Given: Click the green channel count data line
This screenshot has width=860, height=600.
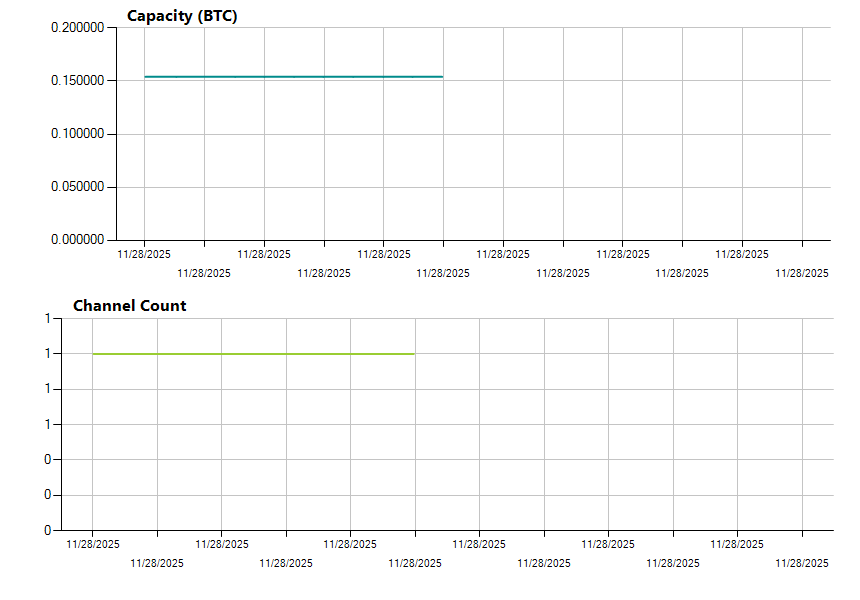Looking at the screenshot, I should point(250,354).
